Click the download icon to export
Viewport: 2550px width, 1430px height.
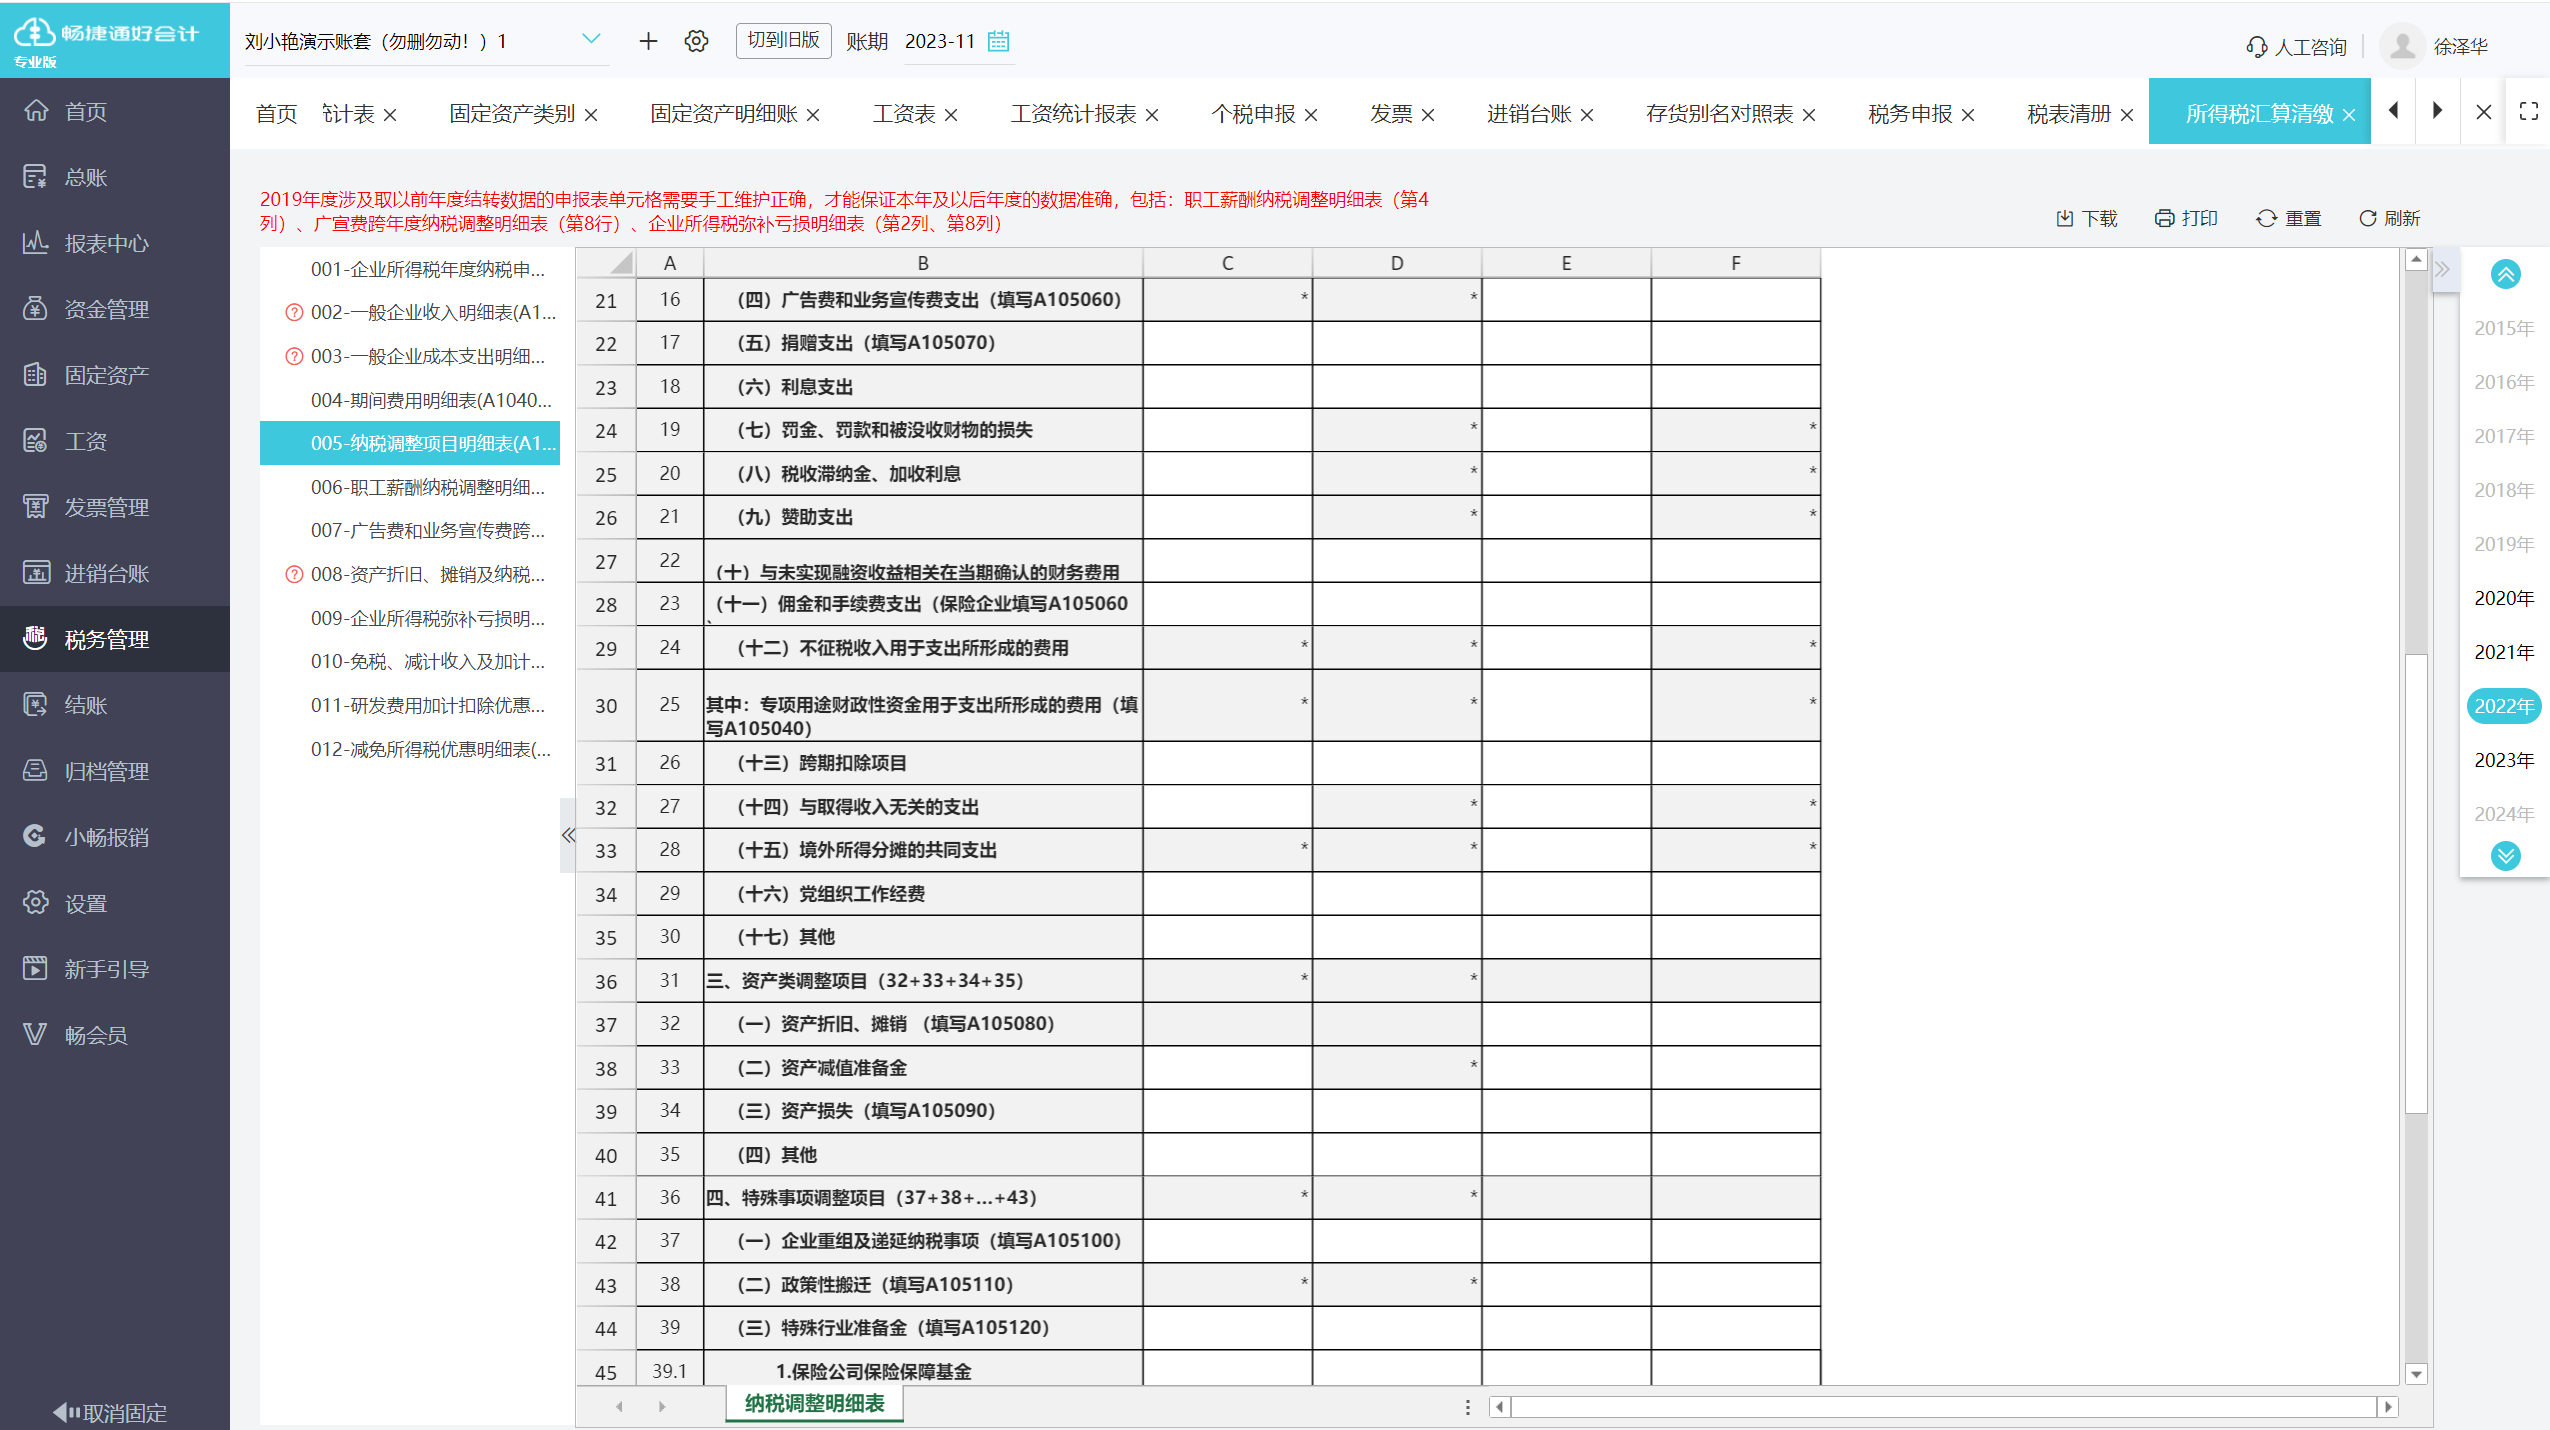coord(2088,217)
